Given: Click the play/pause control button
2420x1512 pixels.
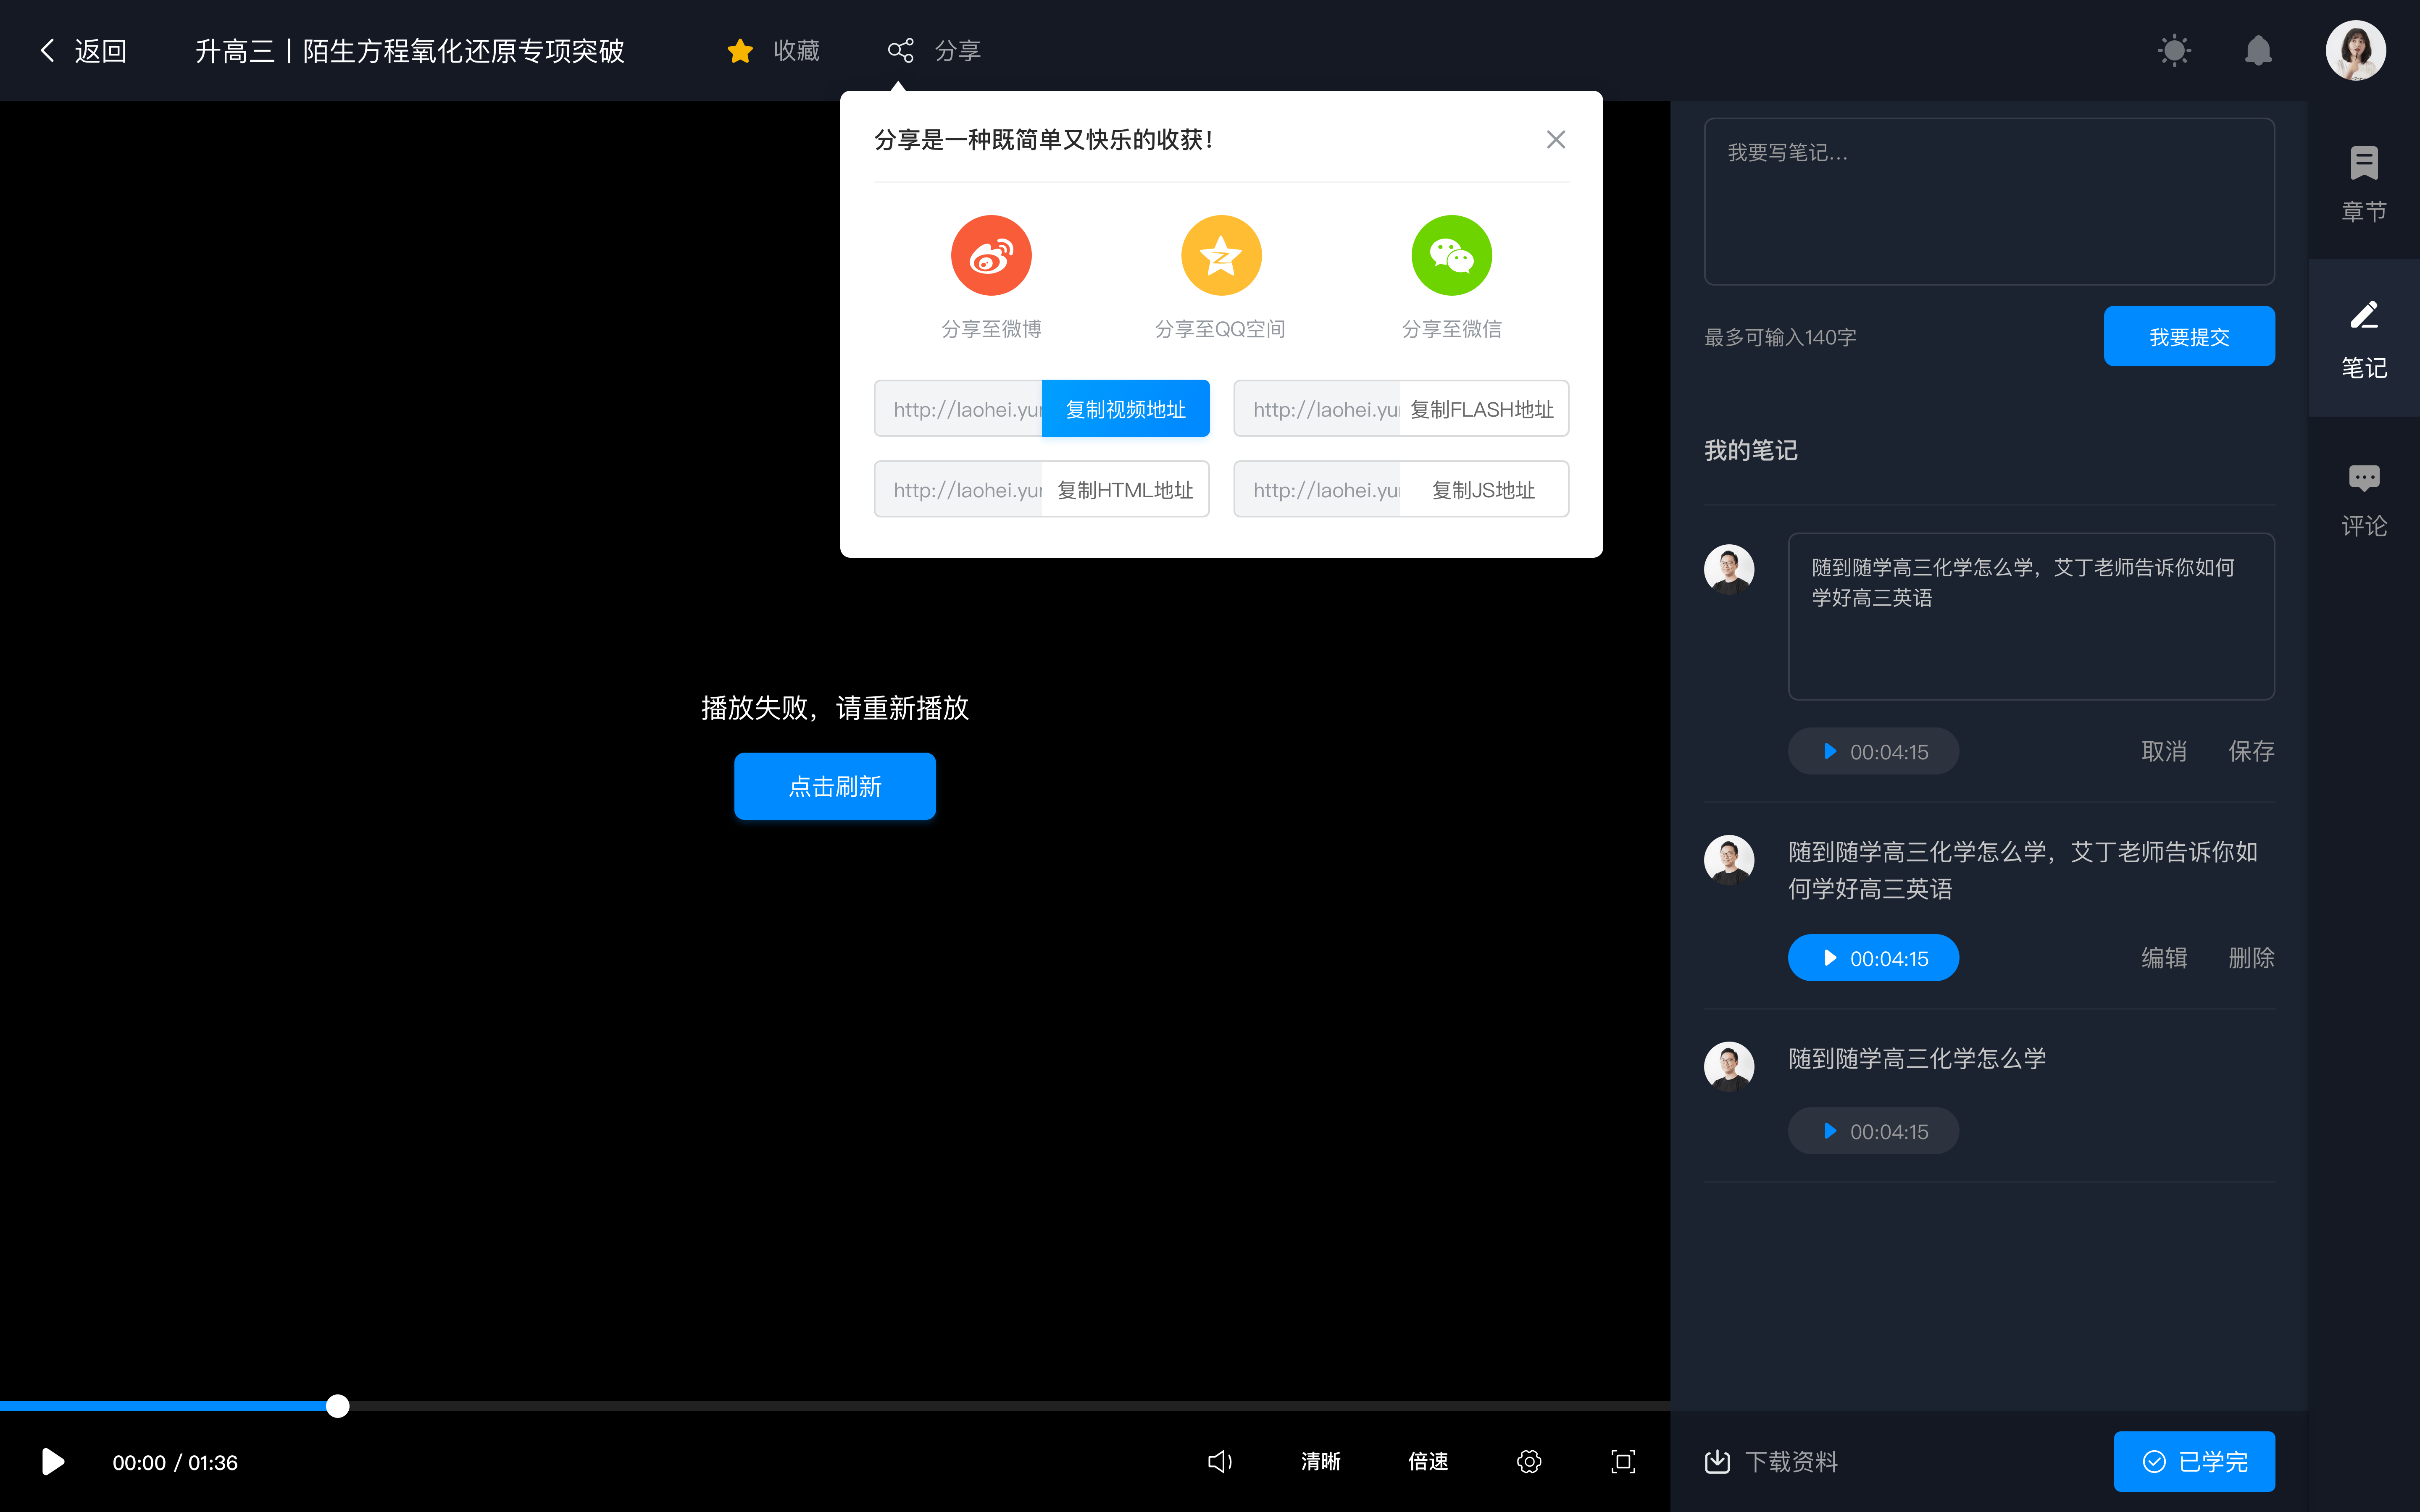Looking at the screenshot, I should tap(52, 1462).
